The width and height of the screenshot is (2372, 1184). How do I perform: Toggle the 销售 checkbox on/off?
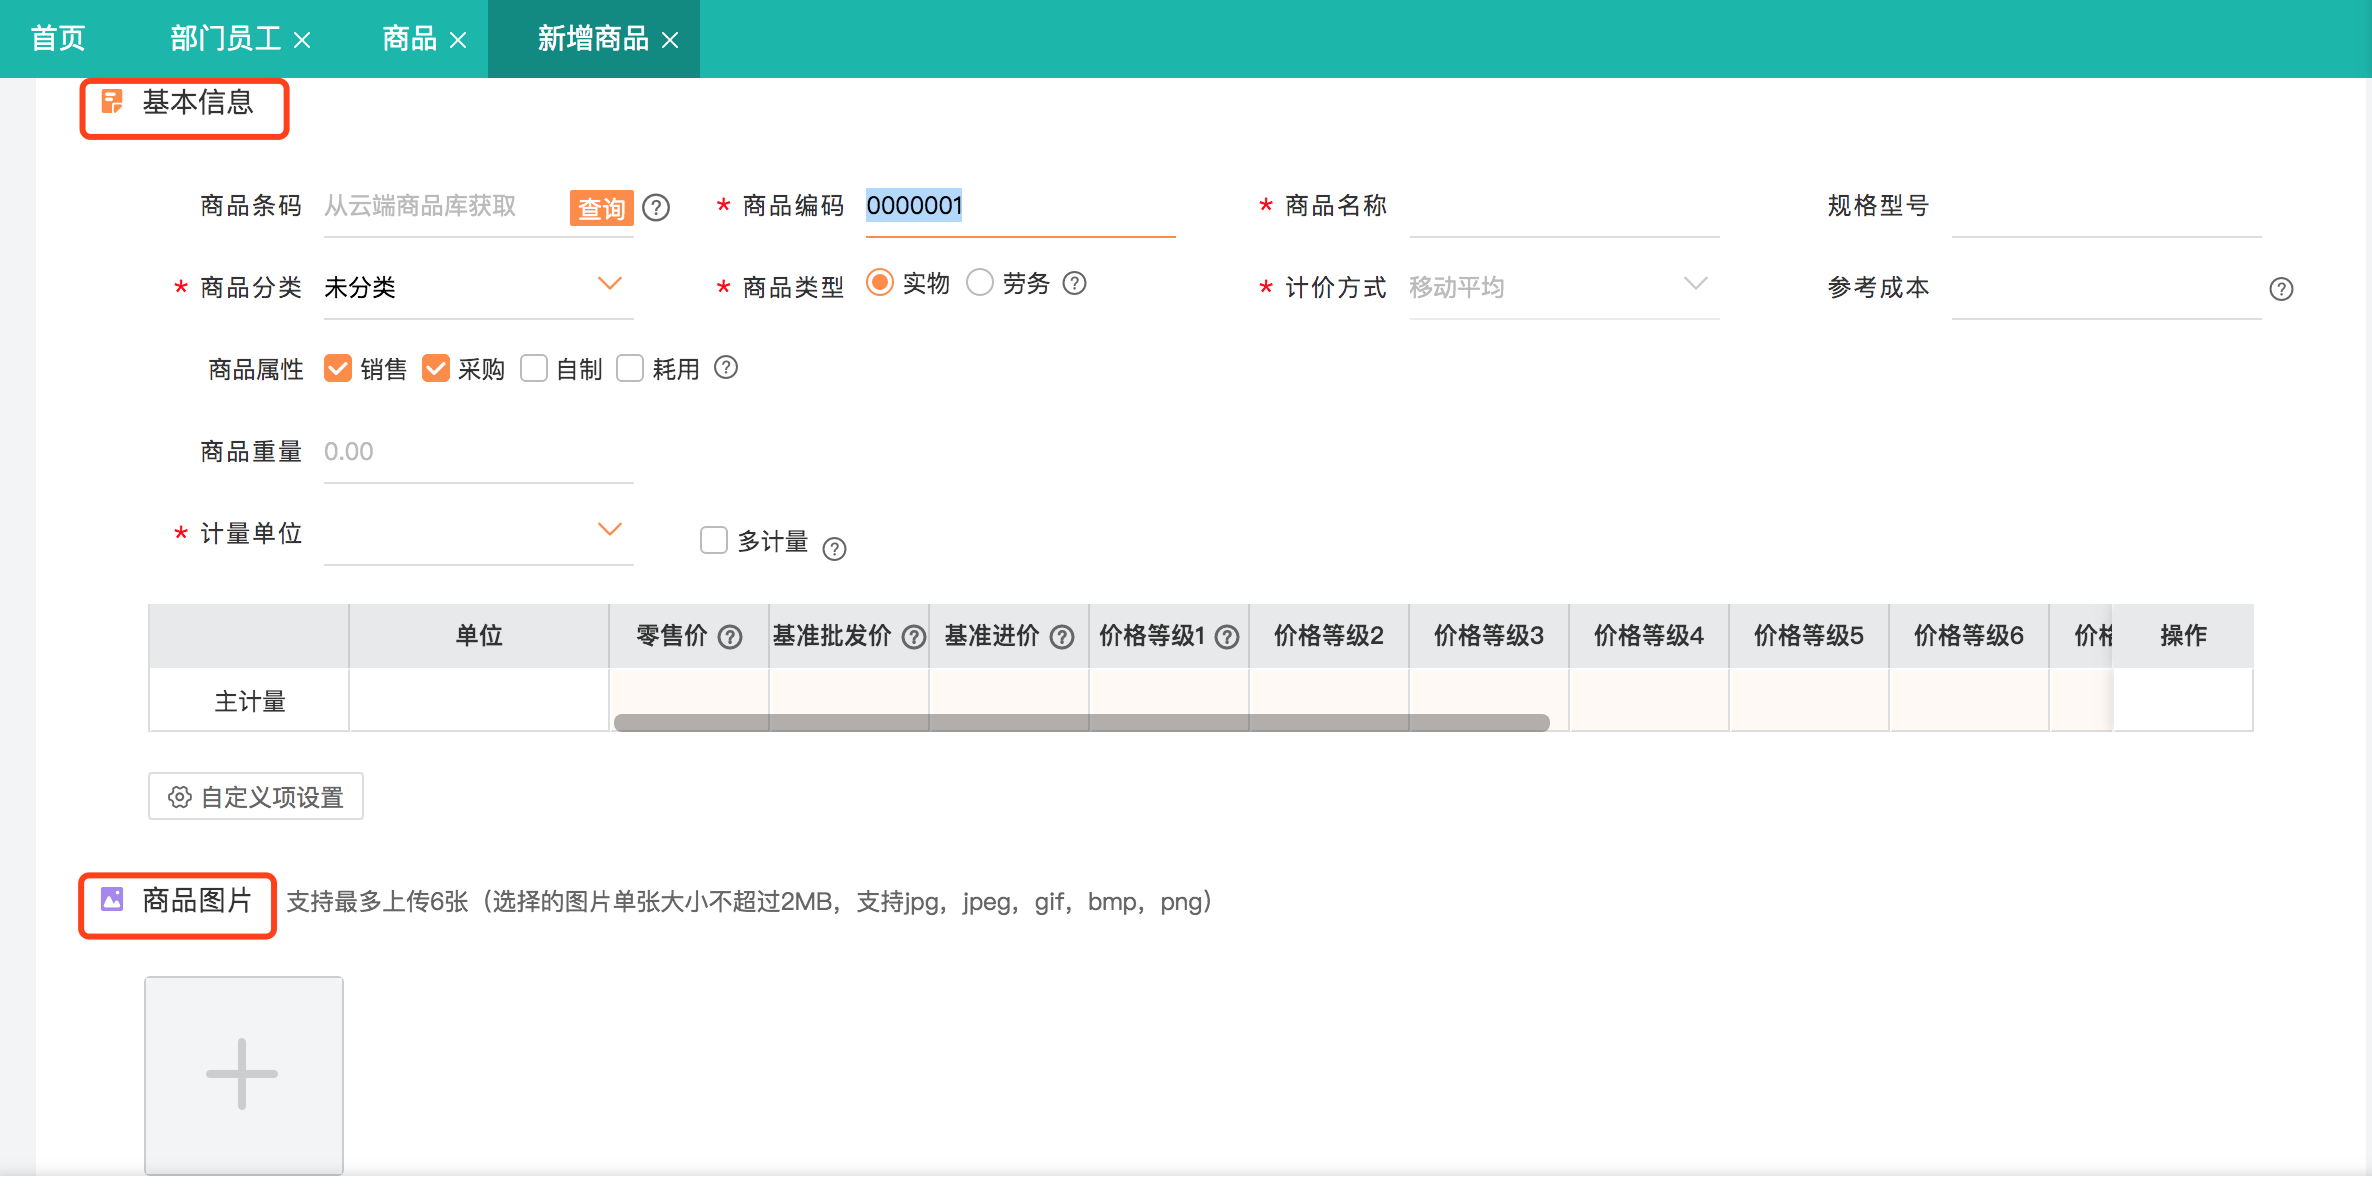(x=340, y=366)
